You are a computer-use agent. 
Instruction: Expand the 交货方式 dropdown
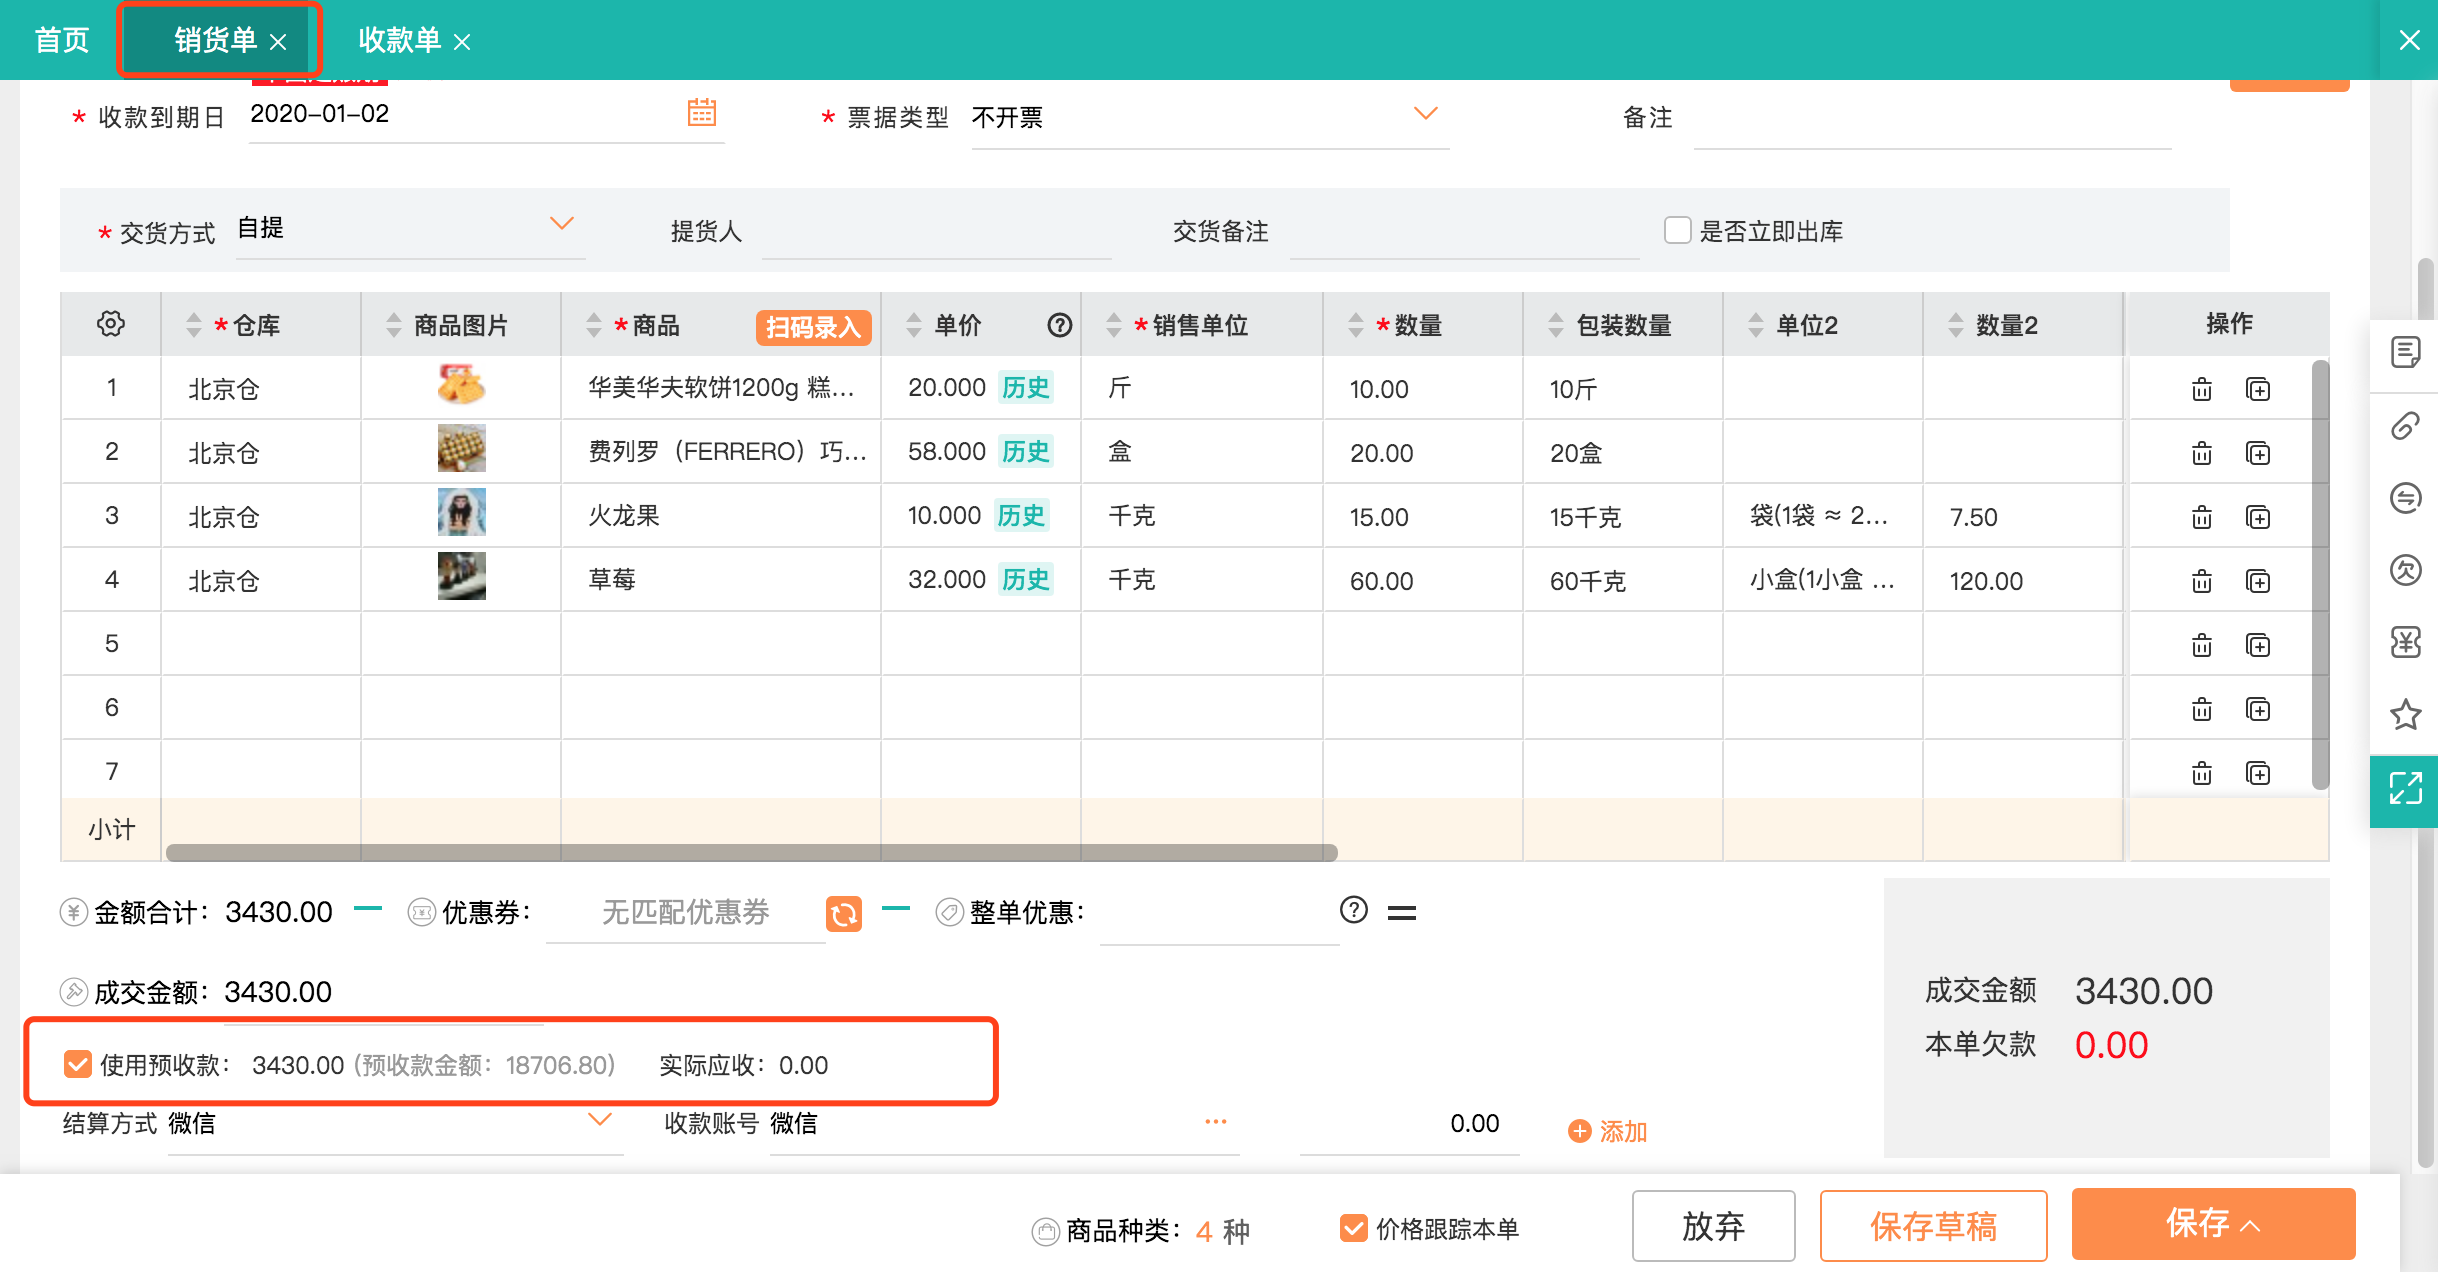click(x=569, y=227)
